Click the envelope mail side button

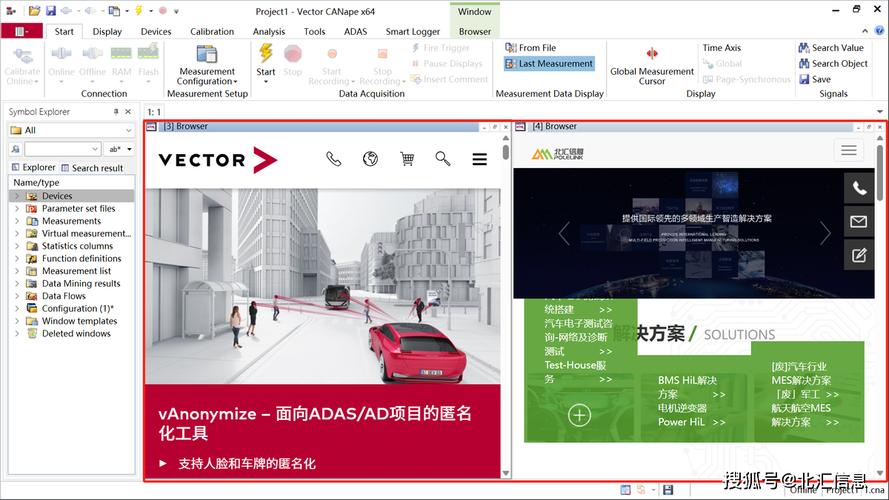[x=859, y=222]
